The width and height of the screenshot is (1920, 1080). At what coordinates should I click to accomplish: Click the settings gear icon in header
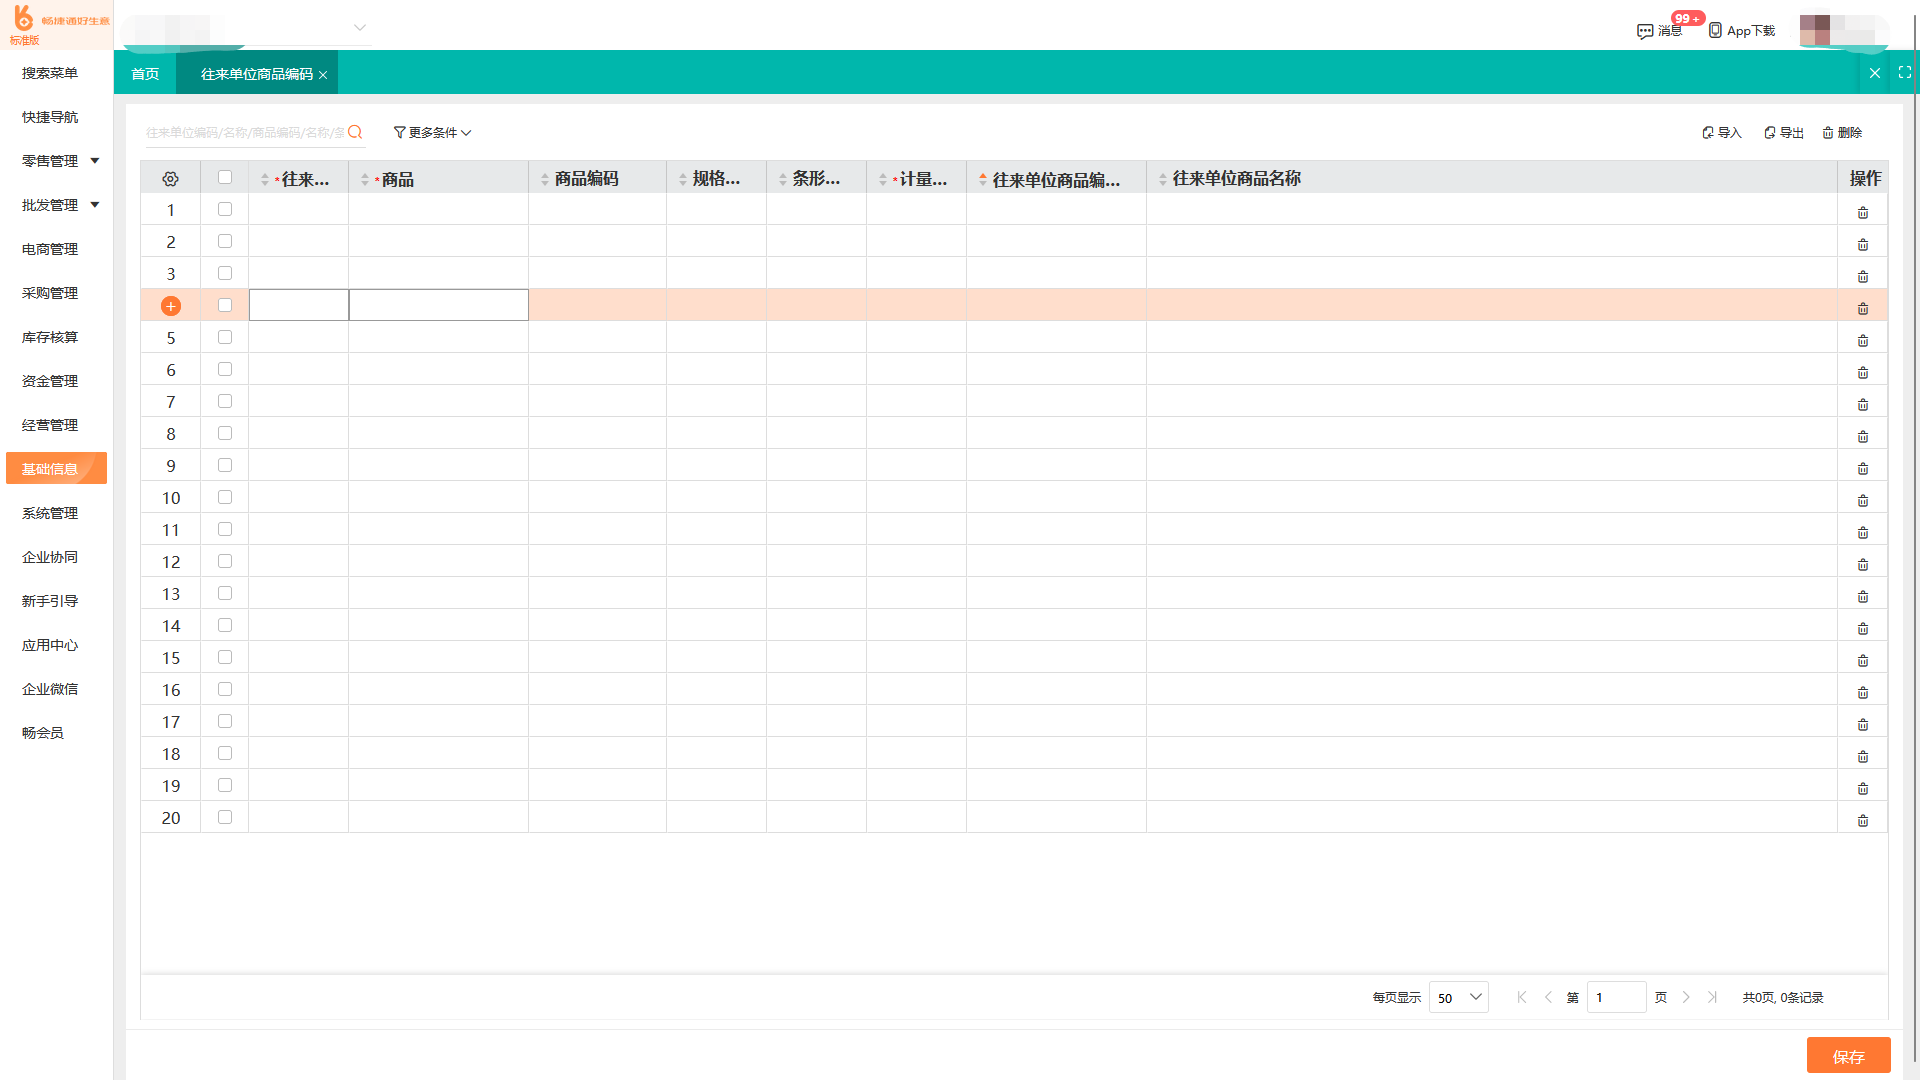point(170,178)
